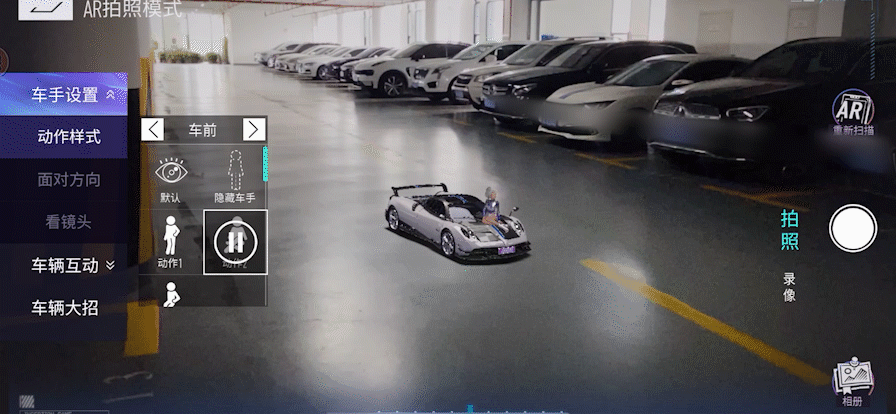Go to next position with right arrow
896x414 pixels.
coord(254,129)
